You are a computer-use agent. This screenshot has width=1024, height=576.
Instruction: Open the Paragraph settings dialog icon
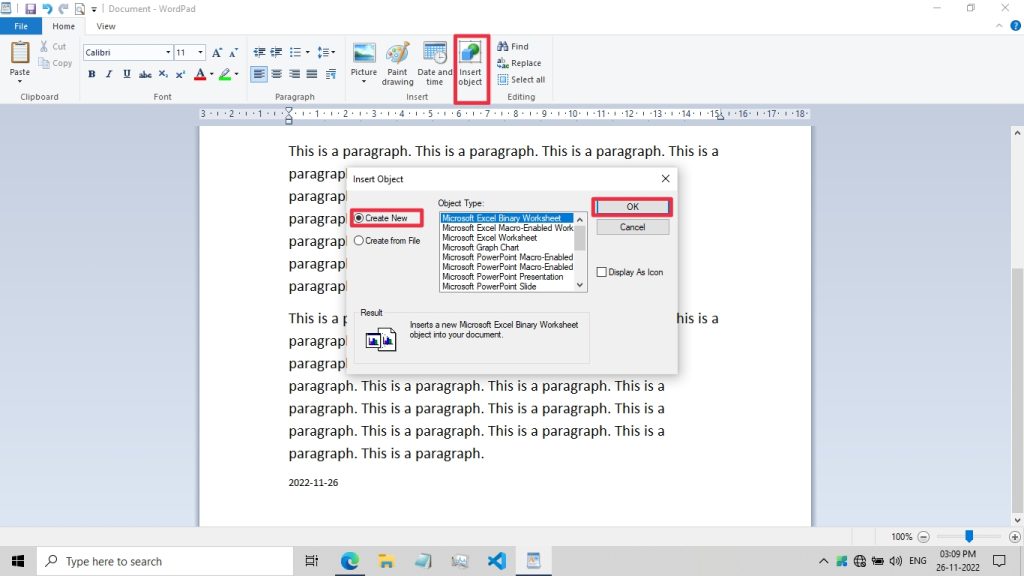[x=330, y=74]
